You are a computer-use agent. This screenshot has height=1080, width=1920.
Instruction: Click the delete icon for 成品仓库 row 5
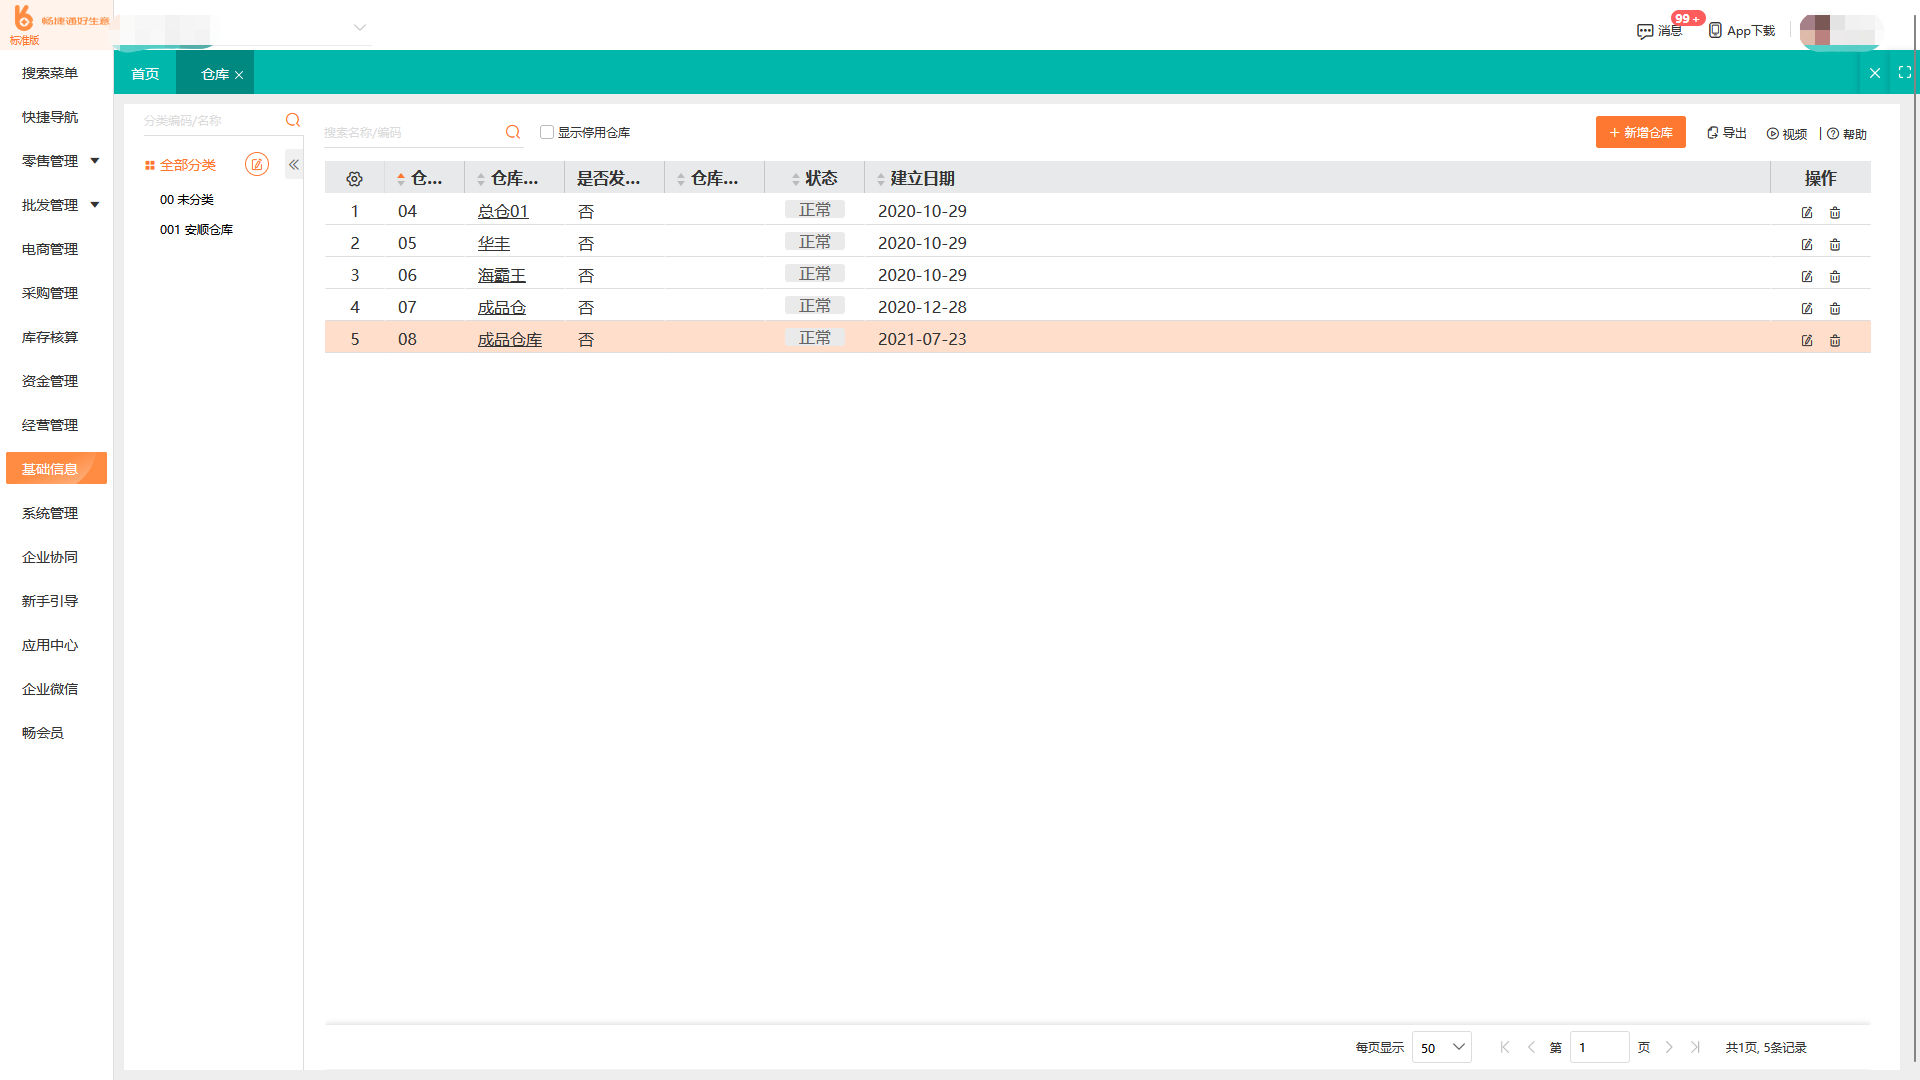pyautogui.click(x=1836, y=339)
